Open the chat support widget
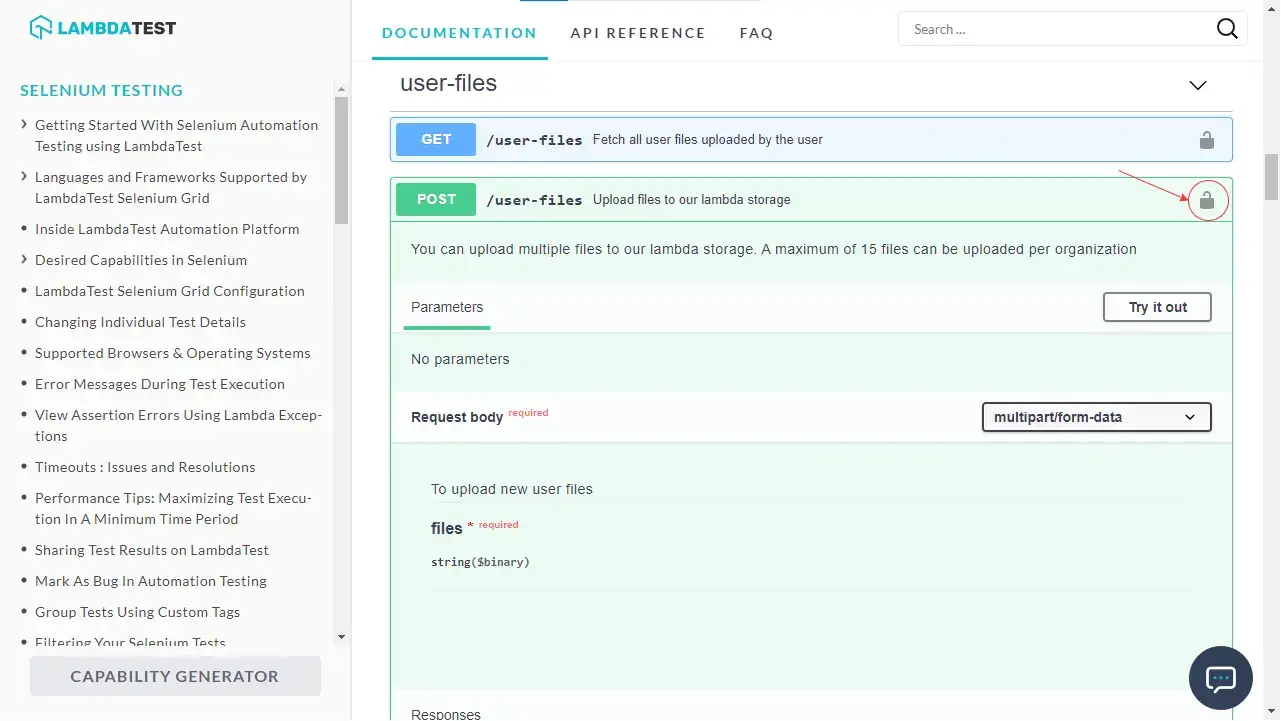1281x721 pixels. (1220, 678)
